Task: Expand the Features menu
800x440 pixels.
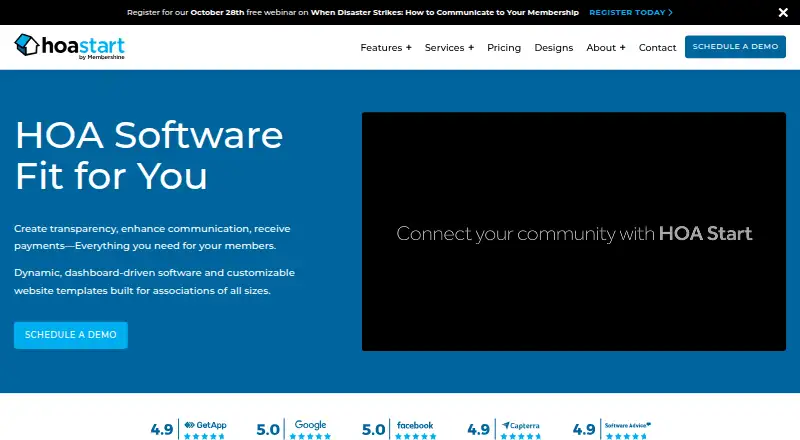Action: pos(386,47)
